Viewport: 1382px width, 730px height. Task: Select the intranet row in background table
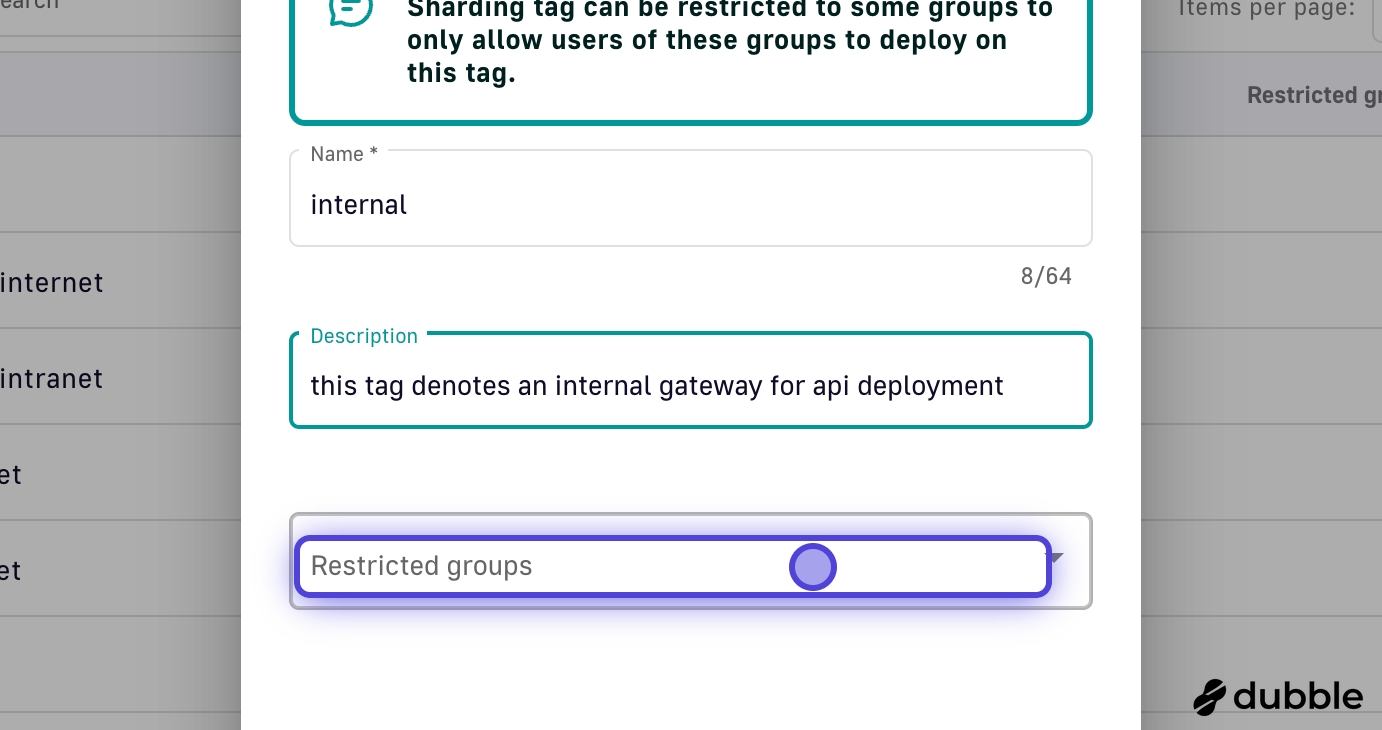52,379
